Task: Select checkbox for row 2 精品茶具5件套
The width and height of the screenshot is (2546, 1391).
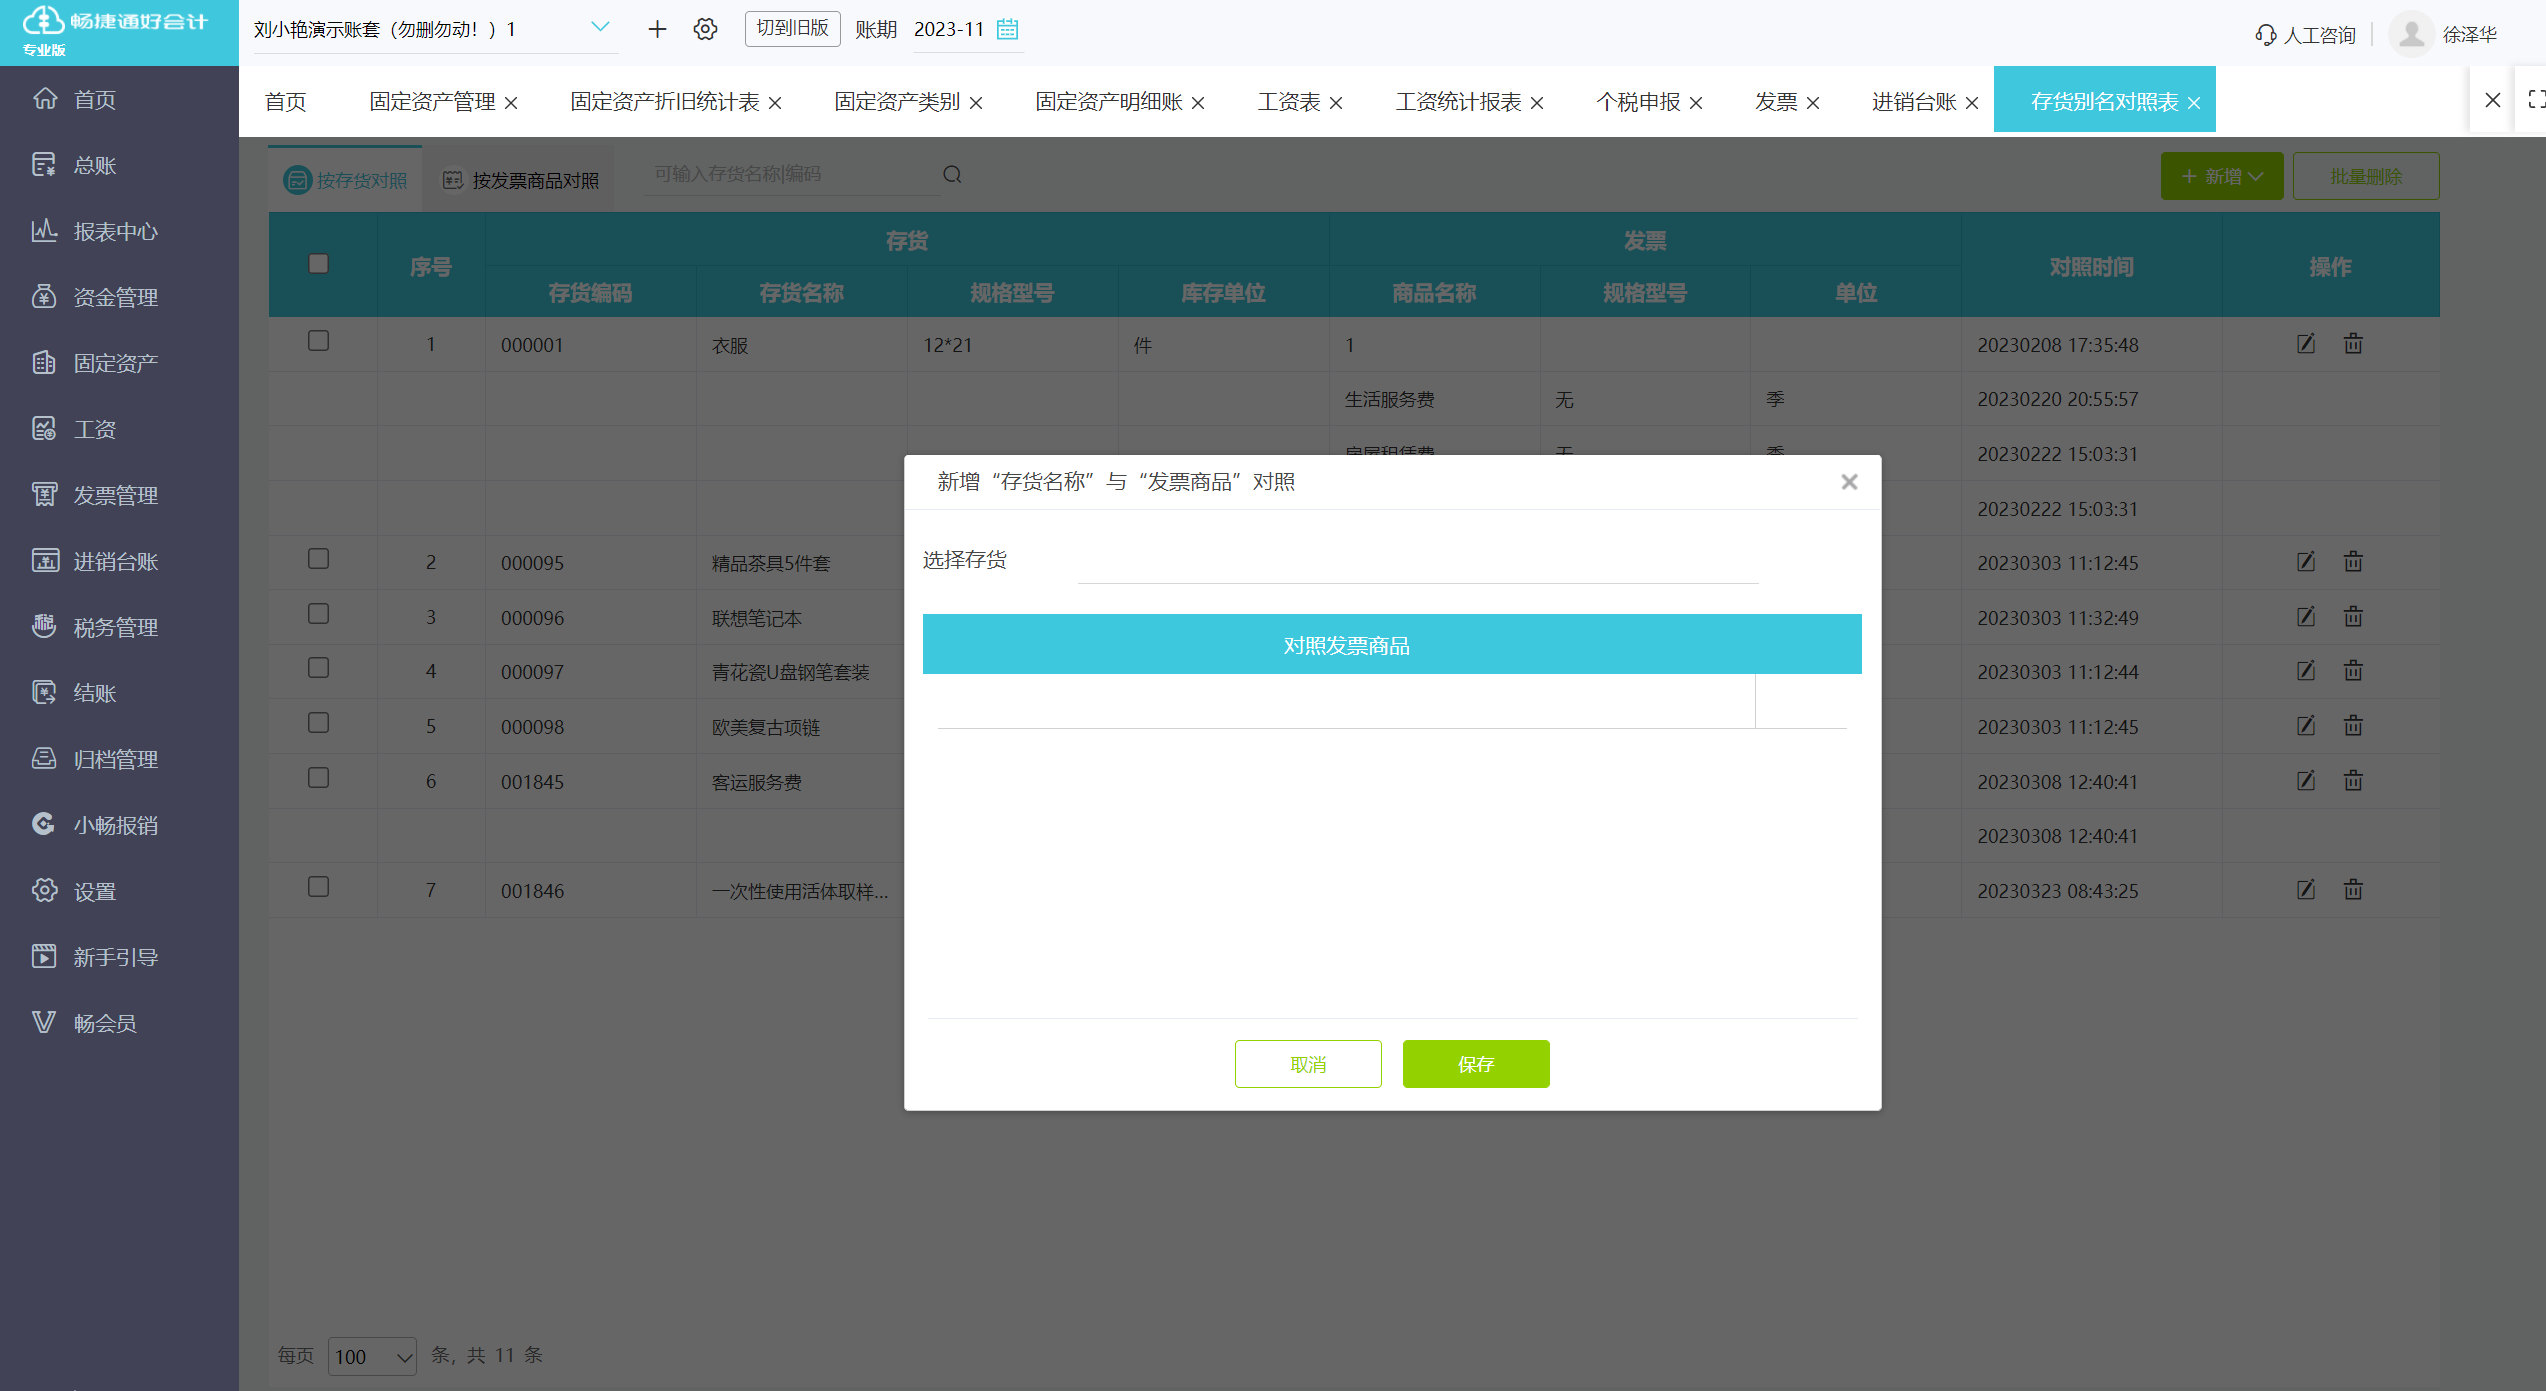Action: coord(317,558)
